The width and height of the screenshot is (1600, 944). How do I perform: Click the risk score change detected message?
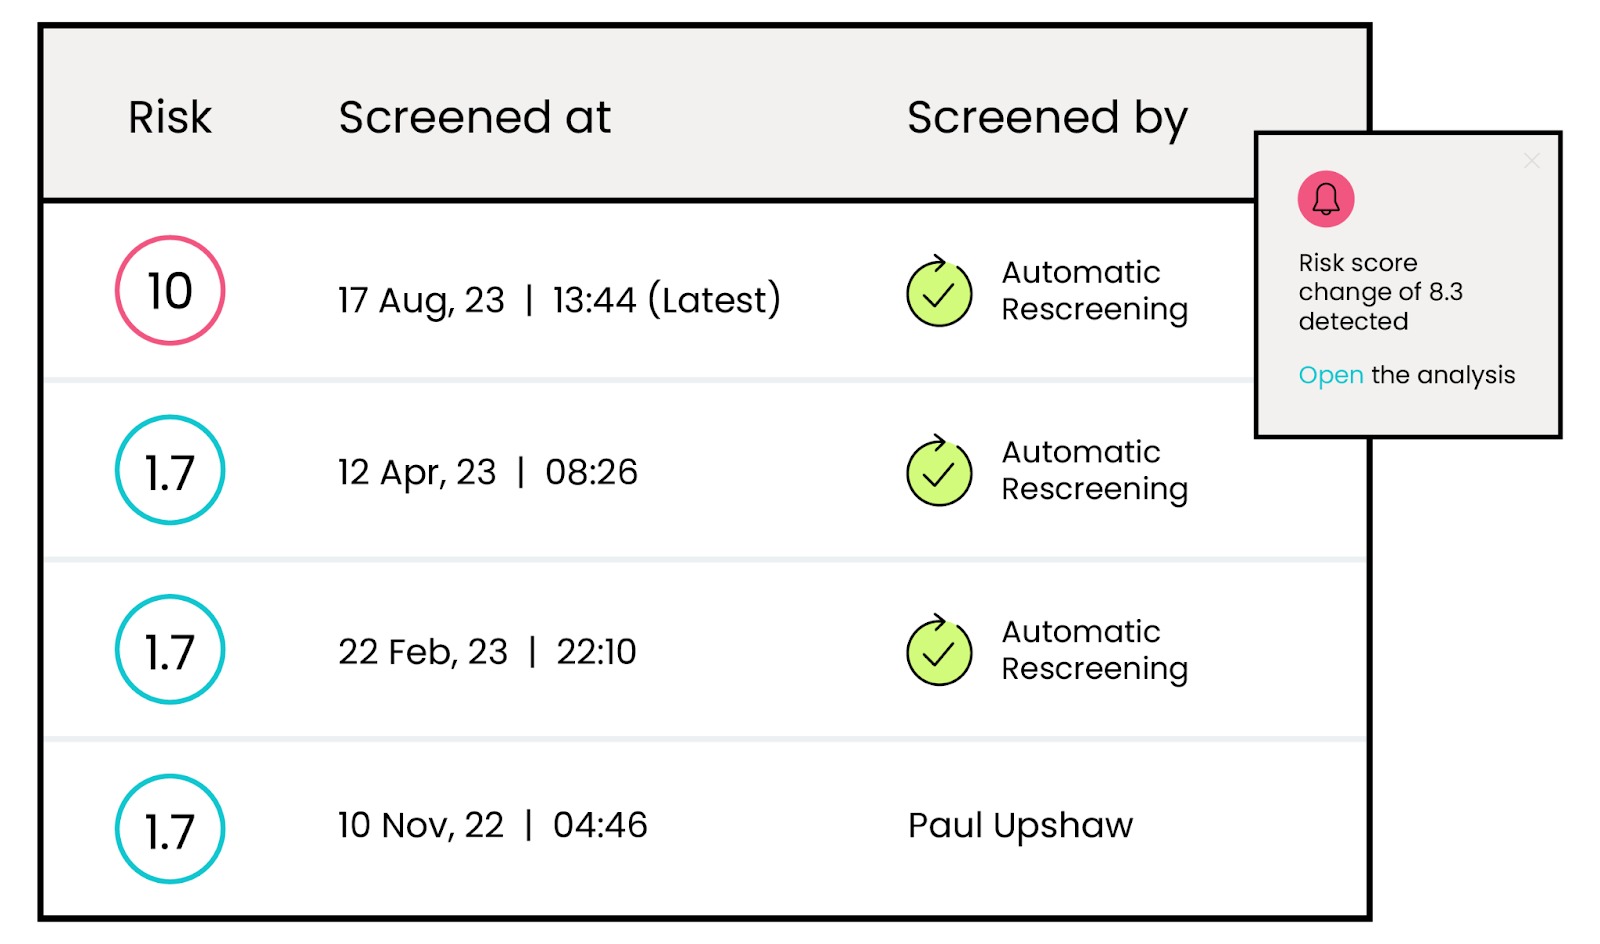pos(1380,292)
